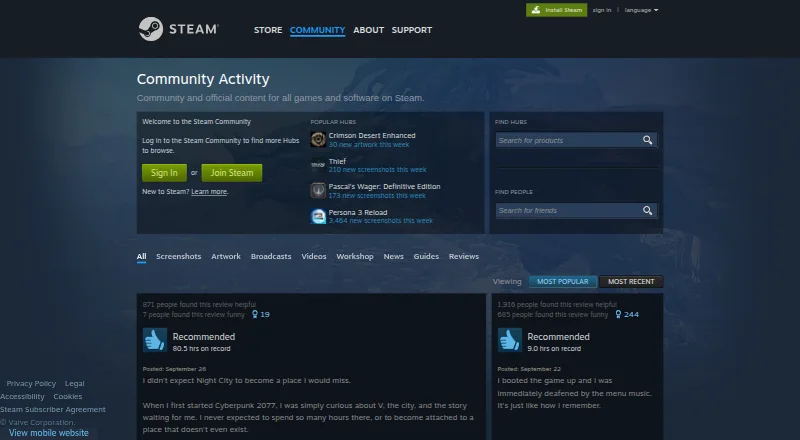Select the Broadcasts tab
The width and height of the screenshot is (800, 440).
[x=271, y=256]
